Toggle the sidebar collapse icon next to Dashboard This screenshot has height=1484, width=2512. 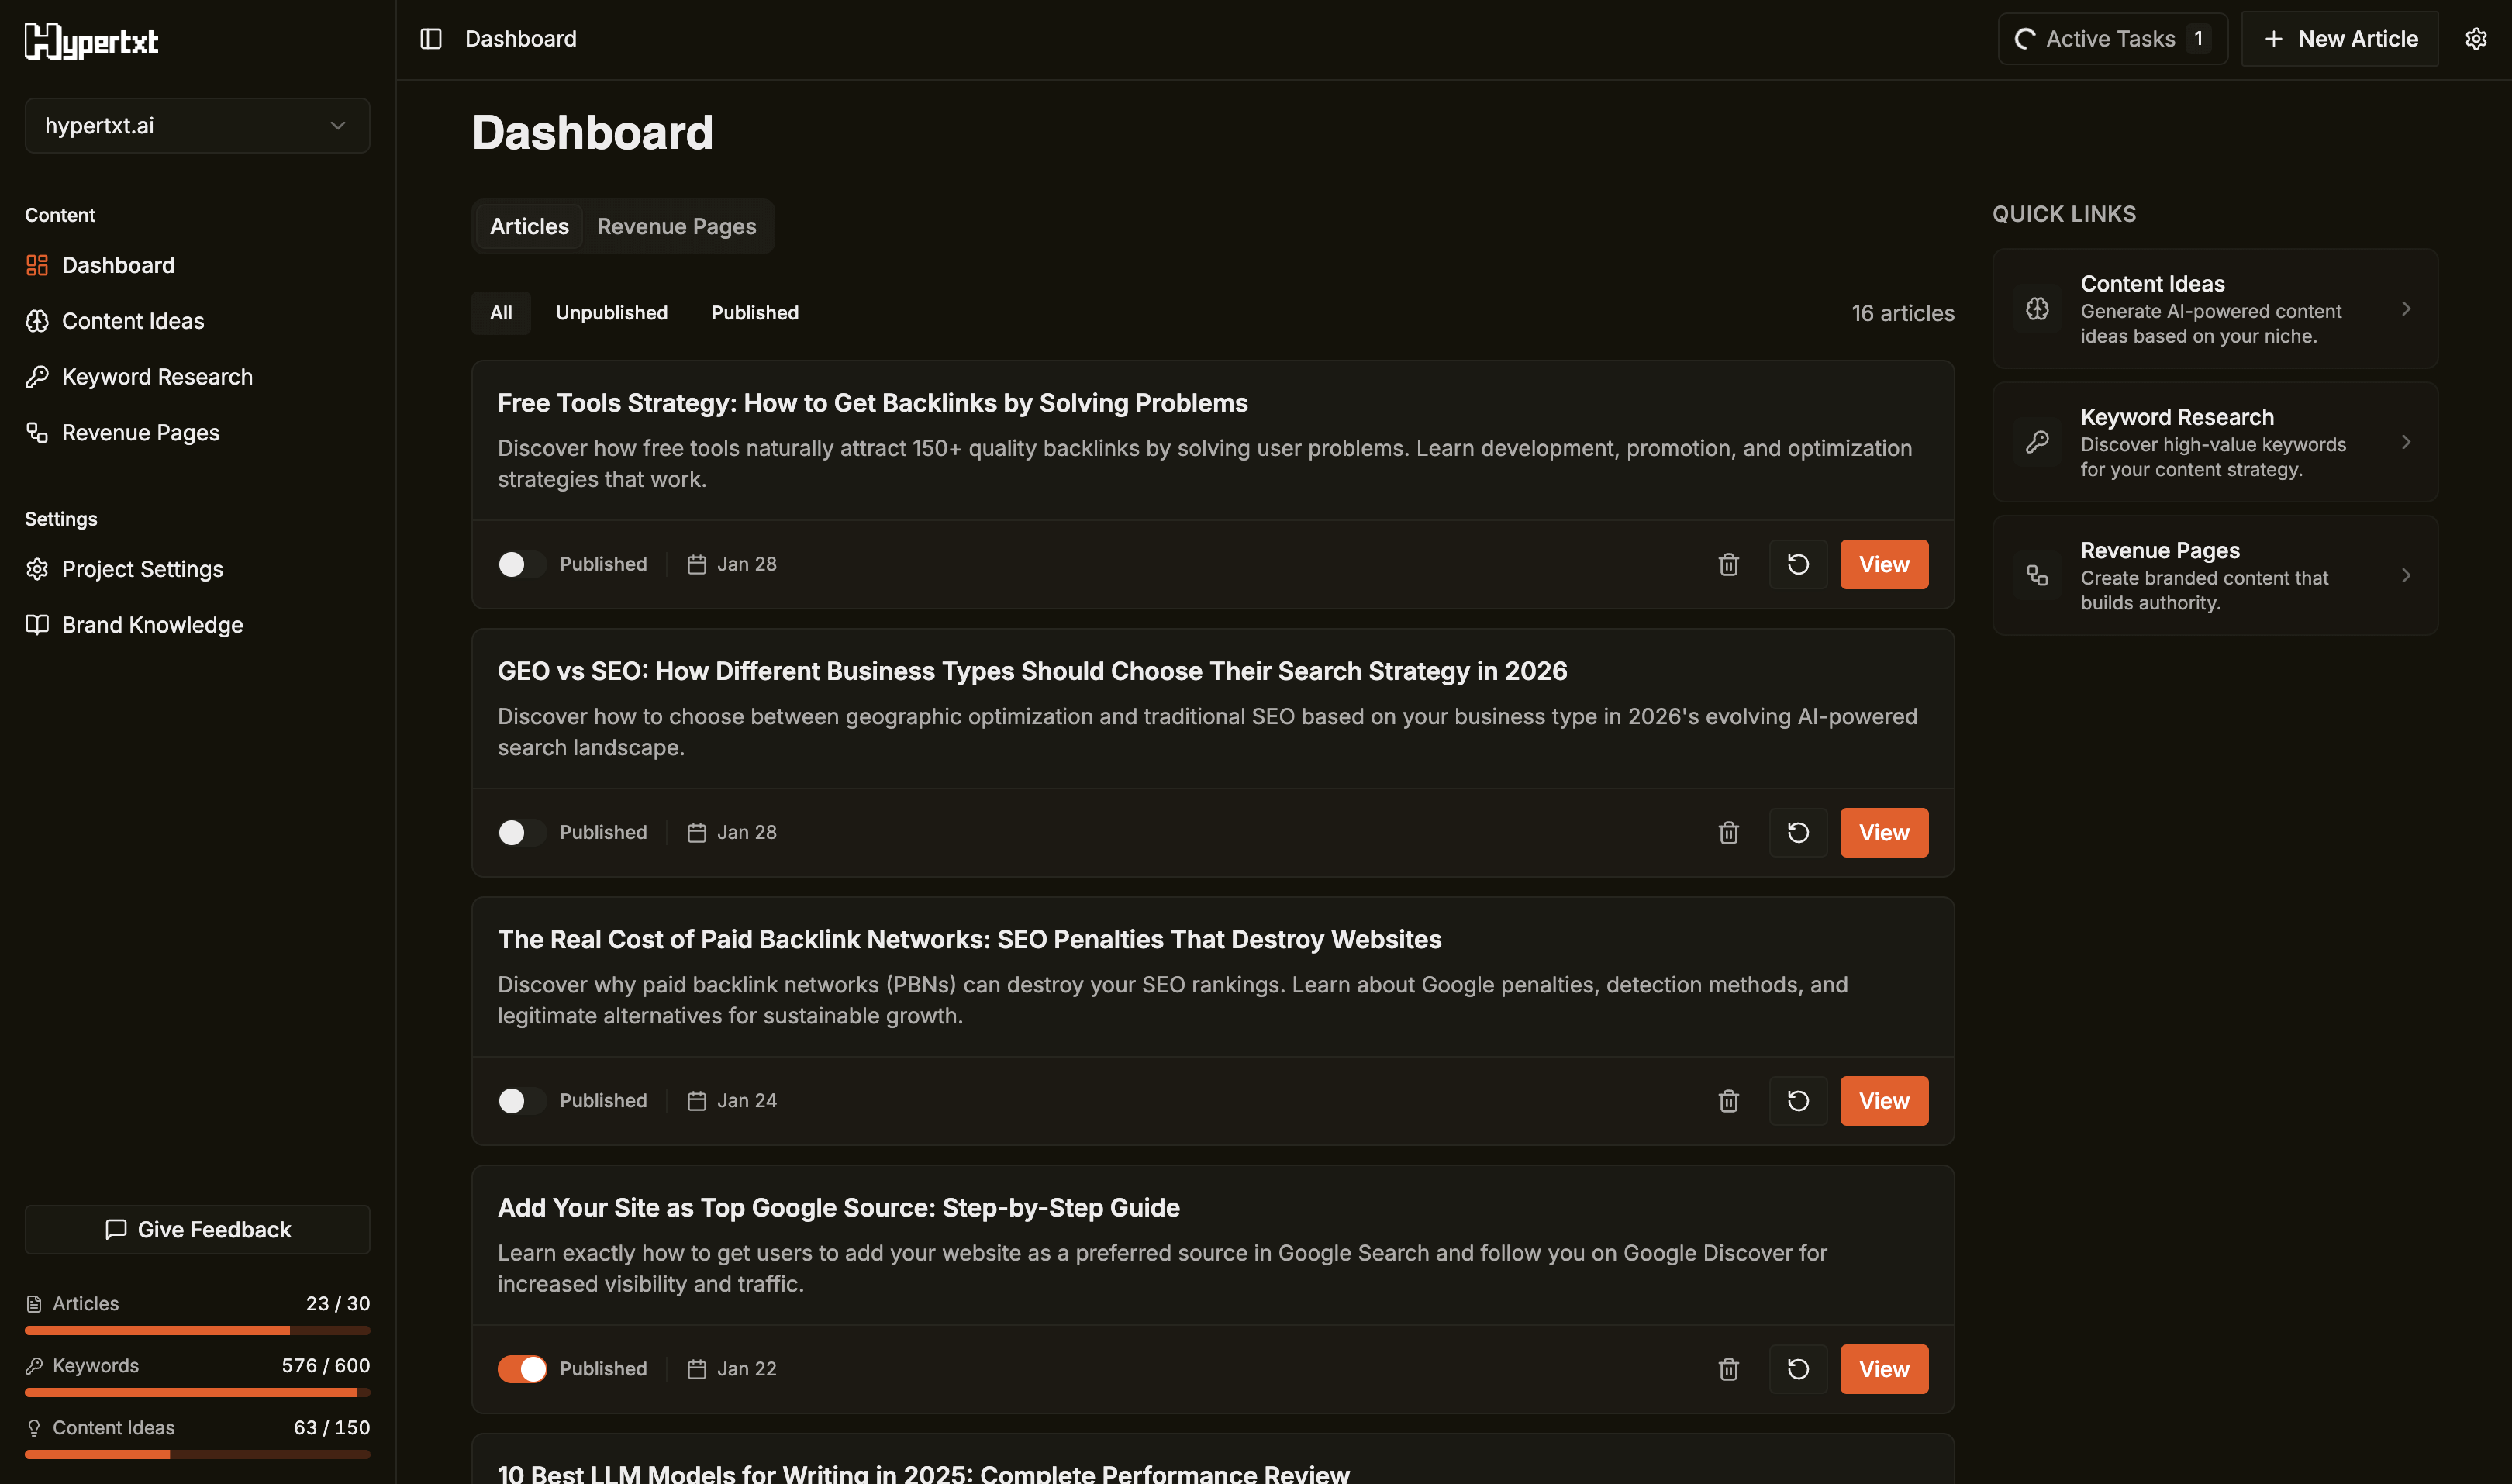point(431,38)
